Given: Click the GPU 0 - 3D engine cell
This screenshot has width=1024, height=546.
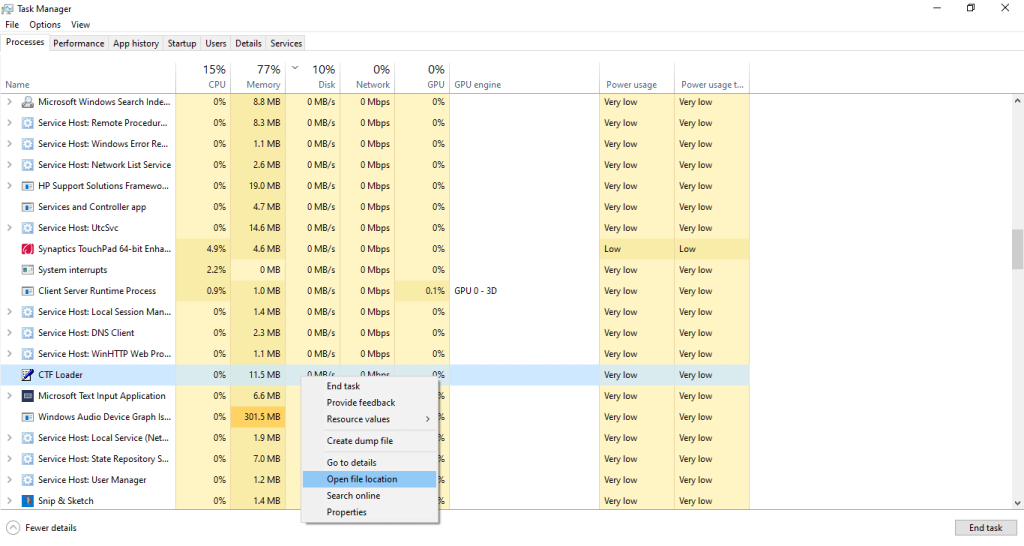Looking at the screenshot, I should pyautogui.click(x=524, y=291).
